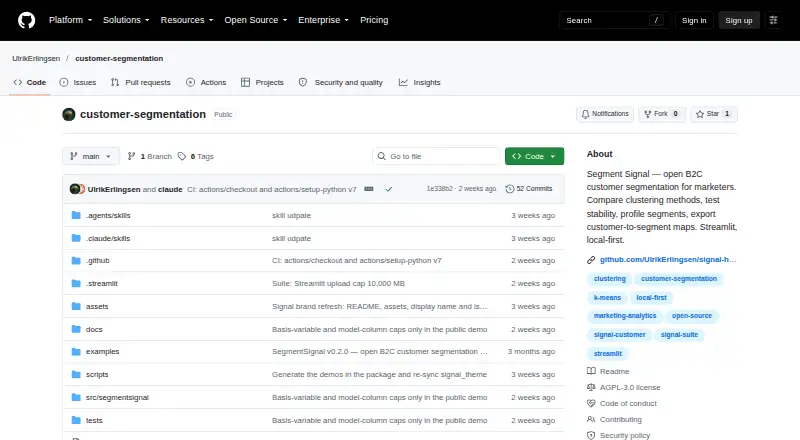Open the Pricing page
The height and width of the screenshot is (440, 800).
click(x=374, y=20)
